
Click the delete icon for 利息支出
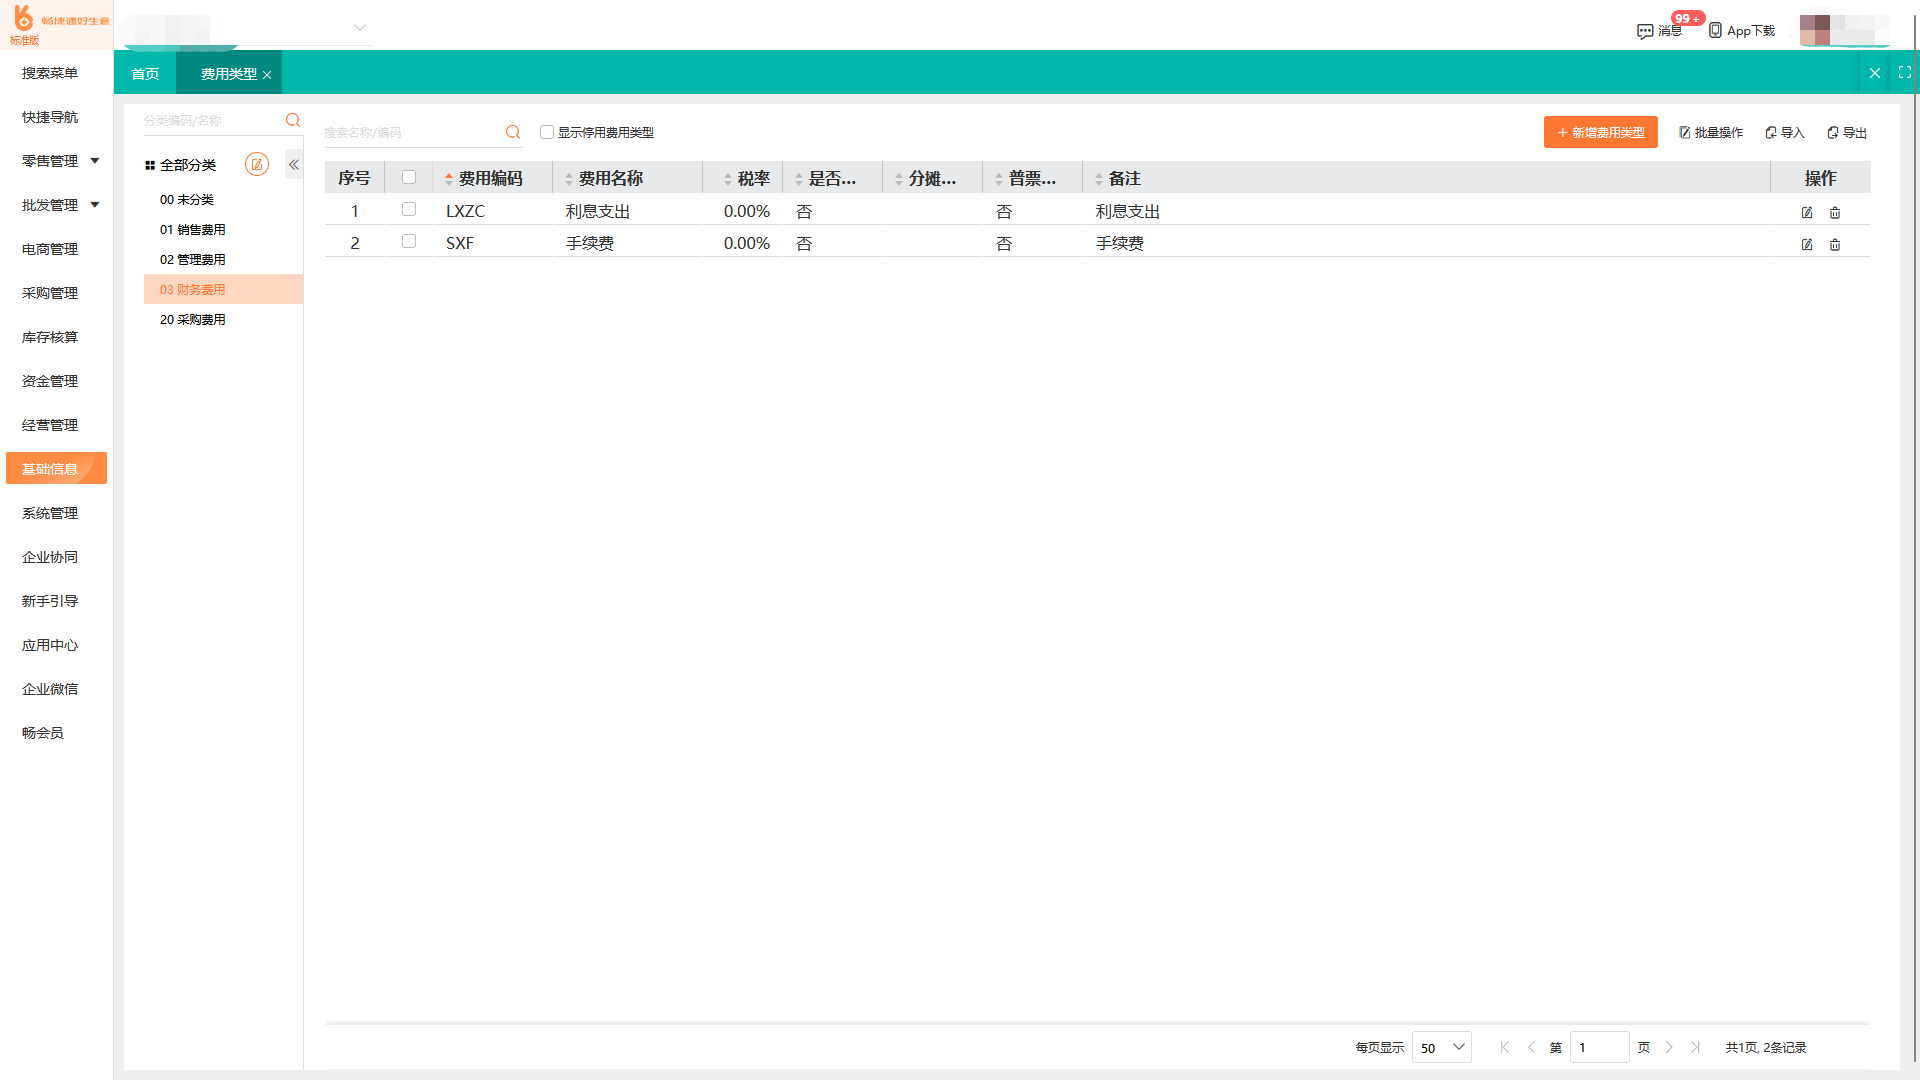coord(1836,212)
